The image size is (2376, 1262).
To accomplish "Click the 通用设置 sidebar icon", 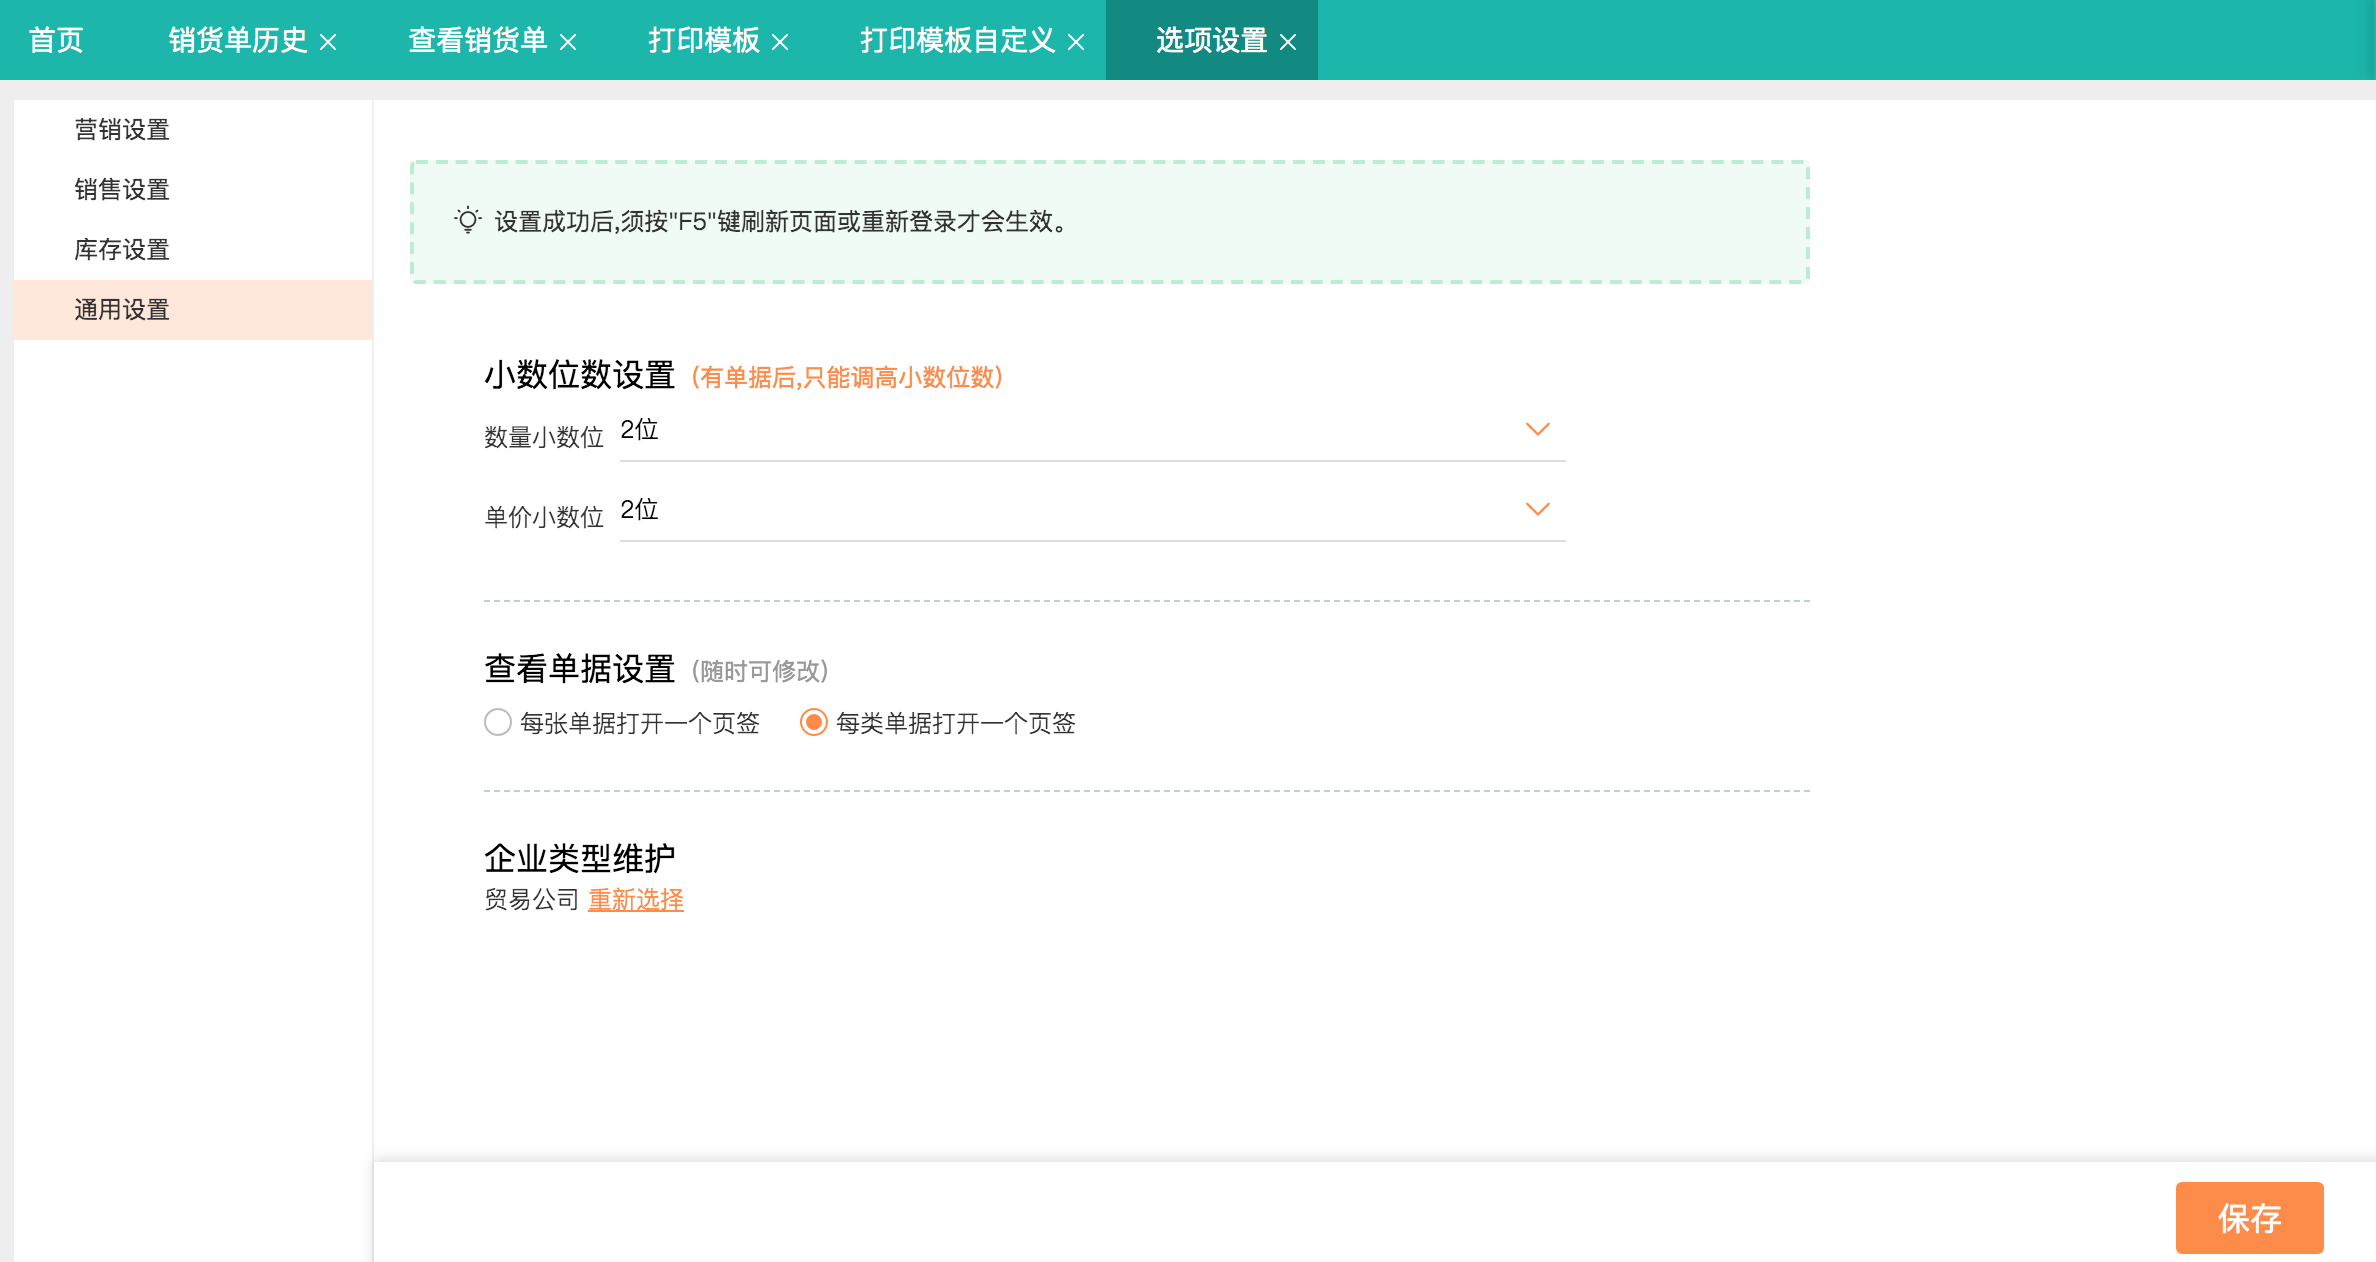I will 123,308.
